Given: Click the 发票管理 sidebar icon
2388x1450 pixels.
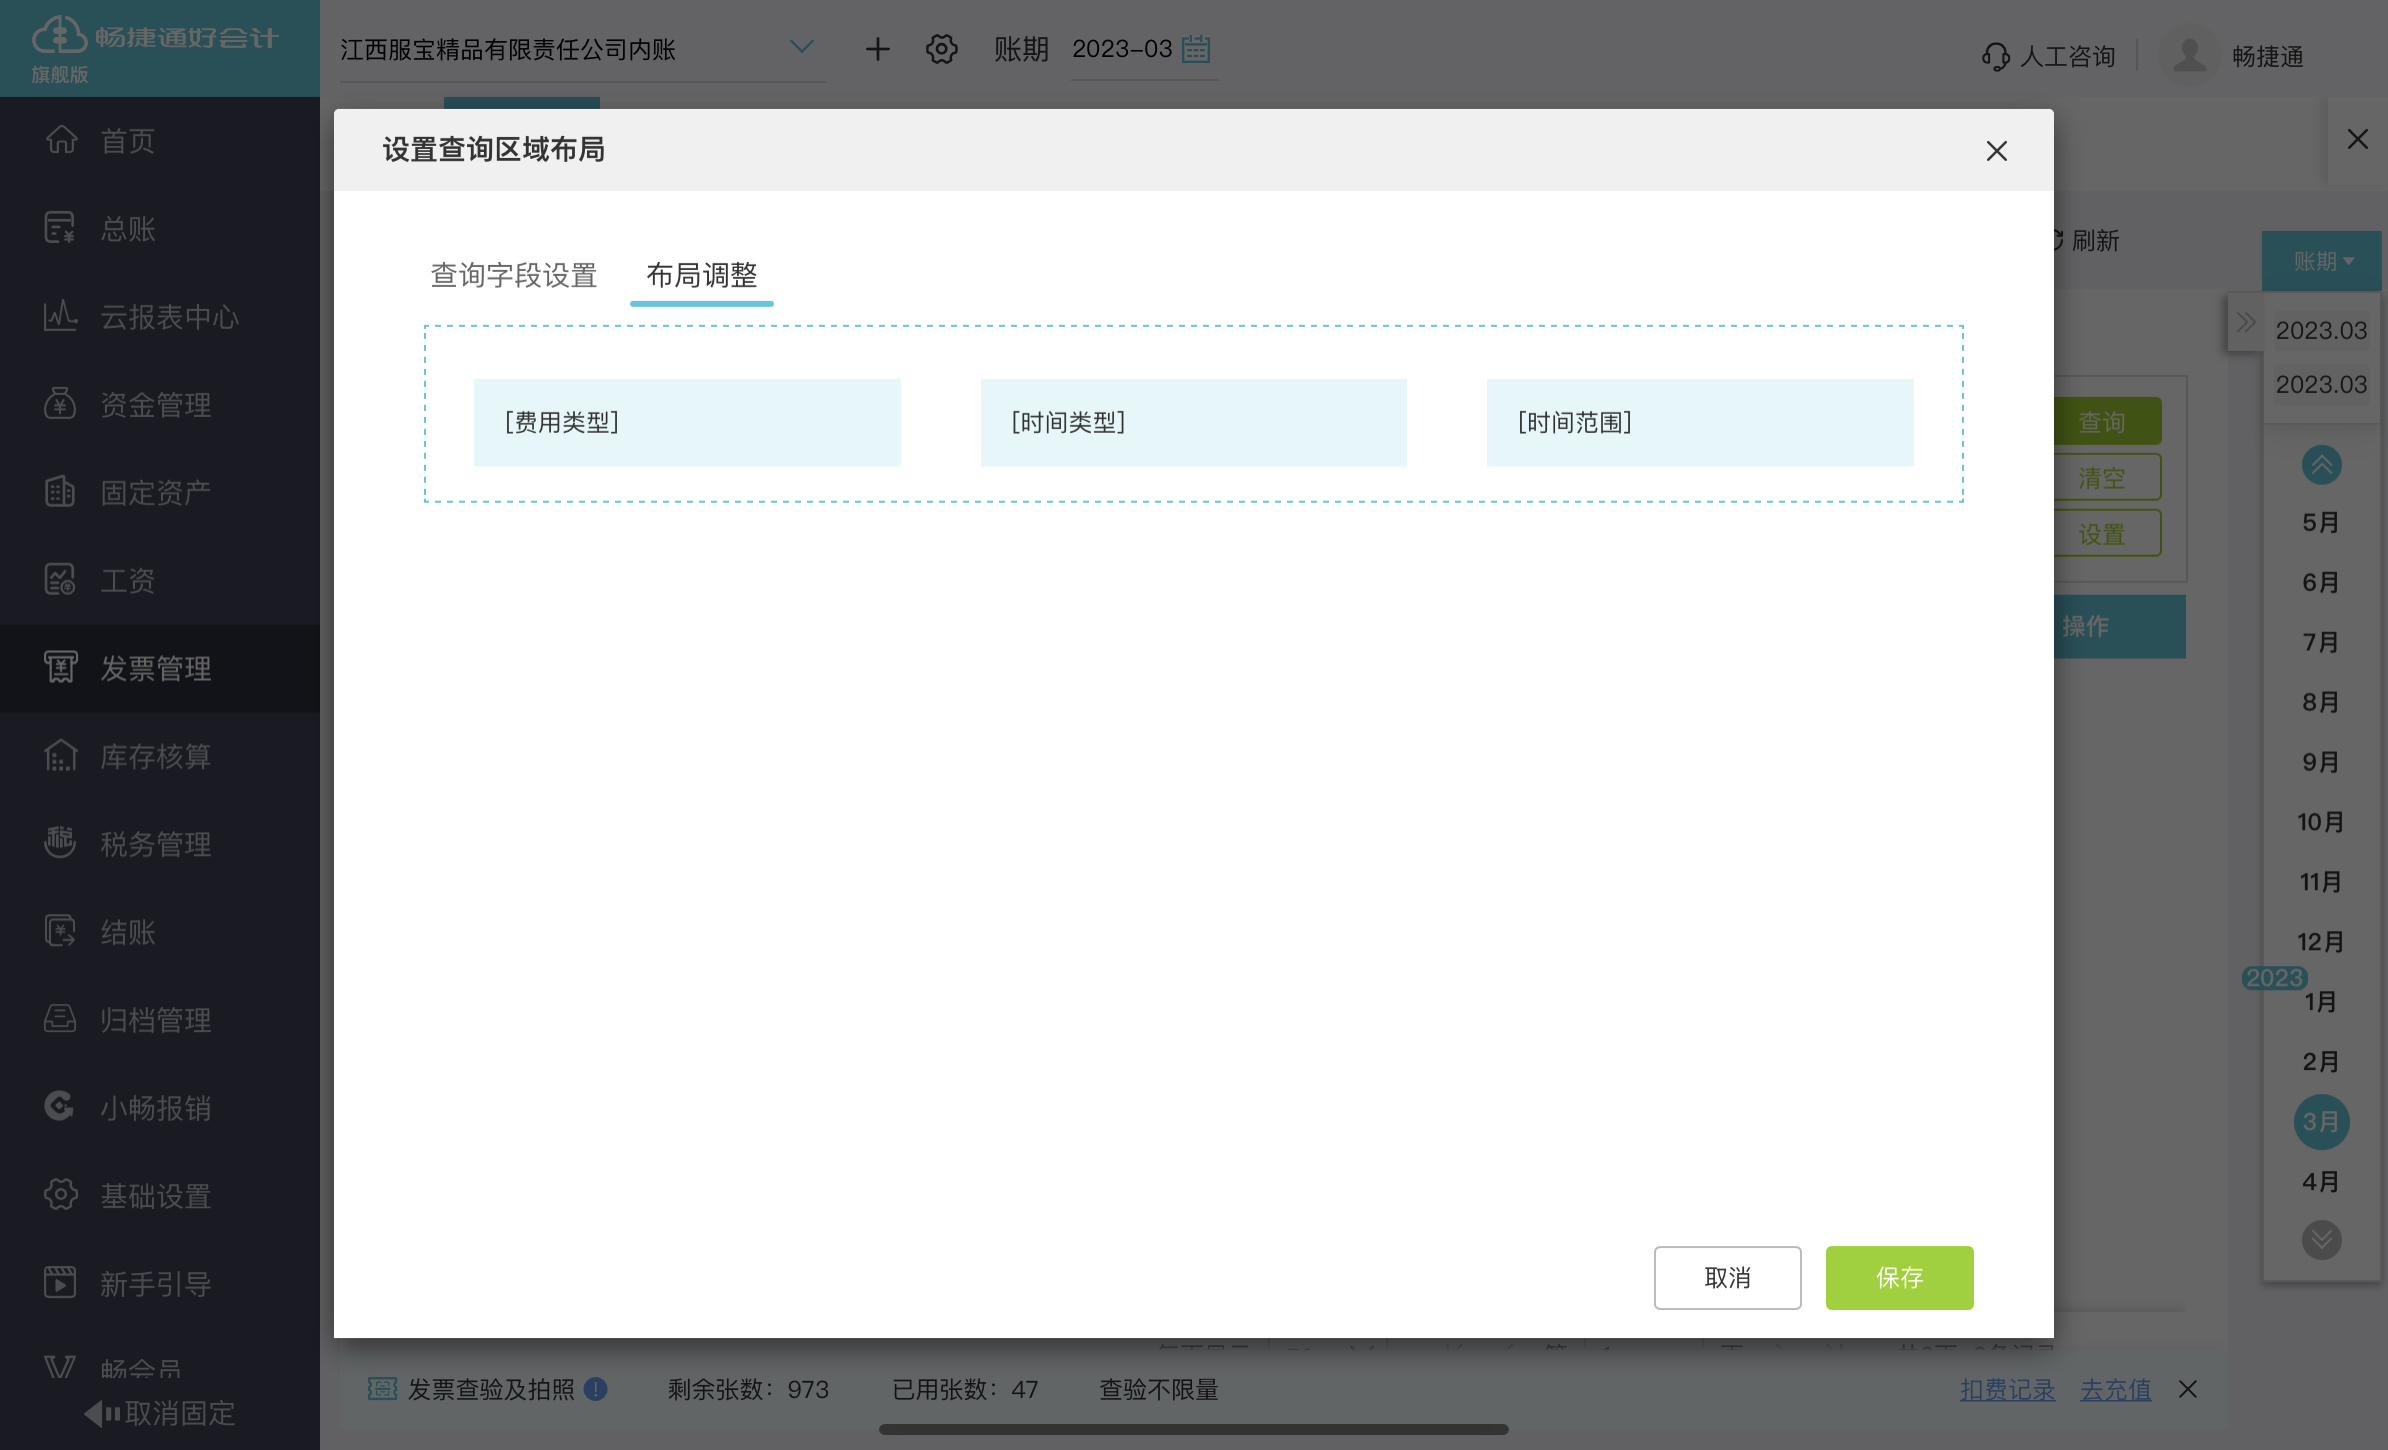Looking at the screenshot, I should point(60,667).
